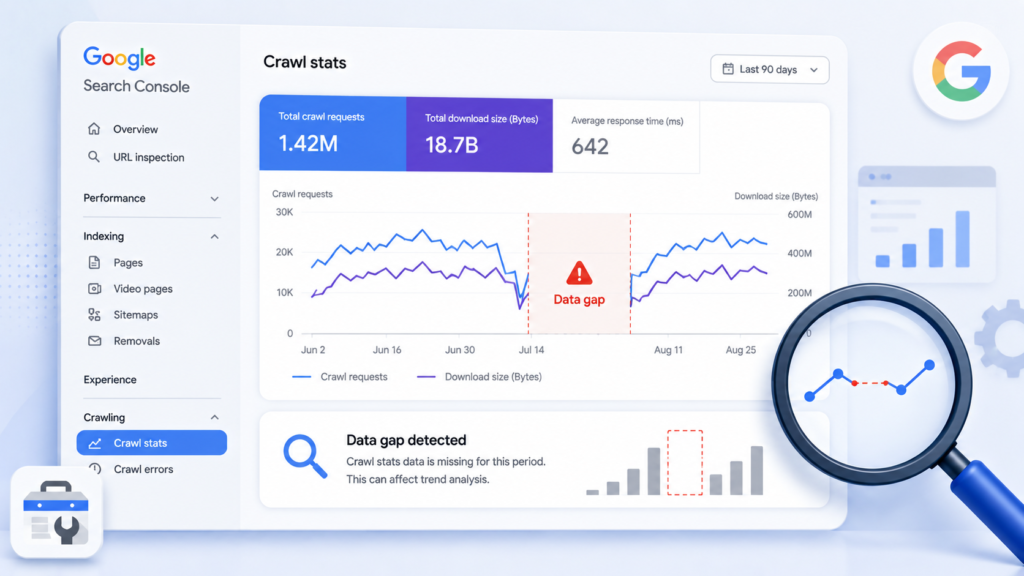Viewport: 1024px width, 576px height.
Task: Select the Total crawl requests tile
Action: (x=332, y=133)
